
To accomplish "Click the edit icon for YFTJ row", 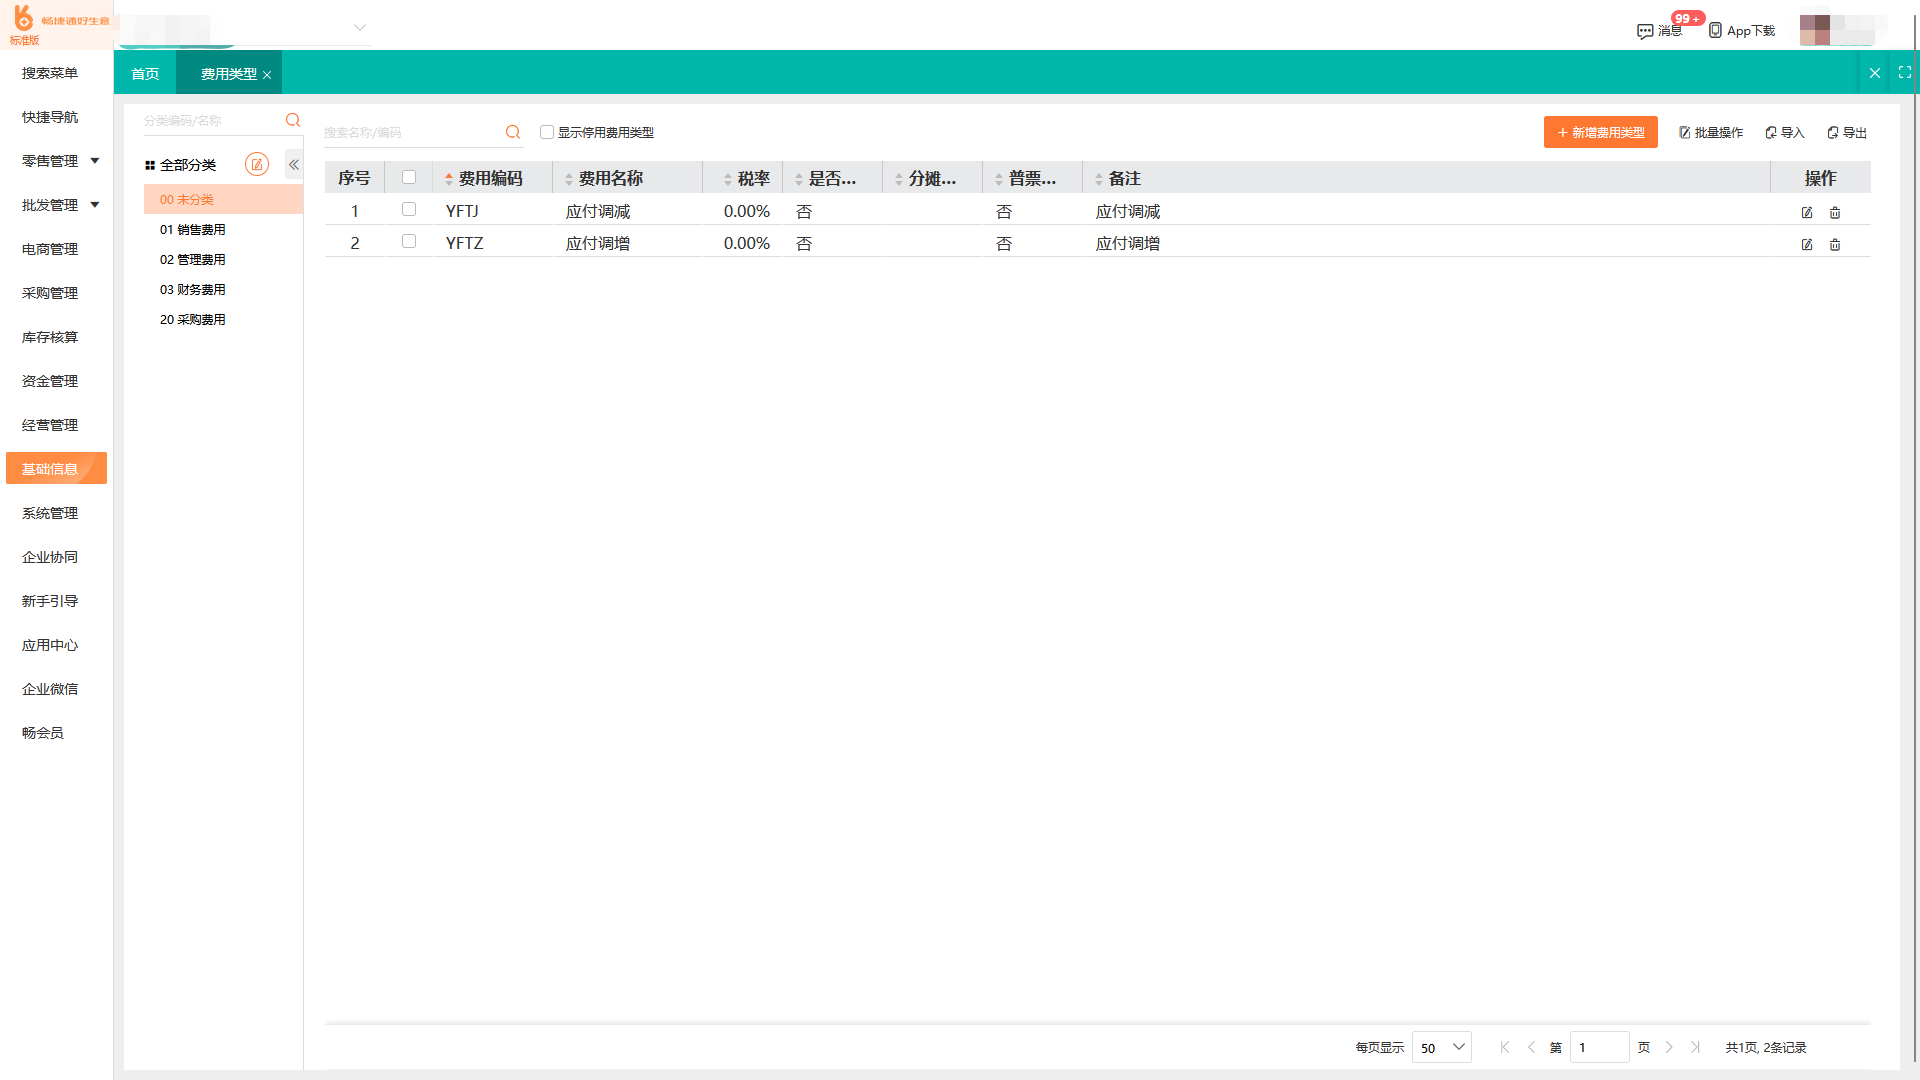I will (1807, 211).
